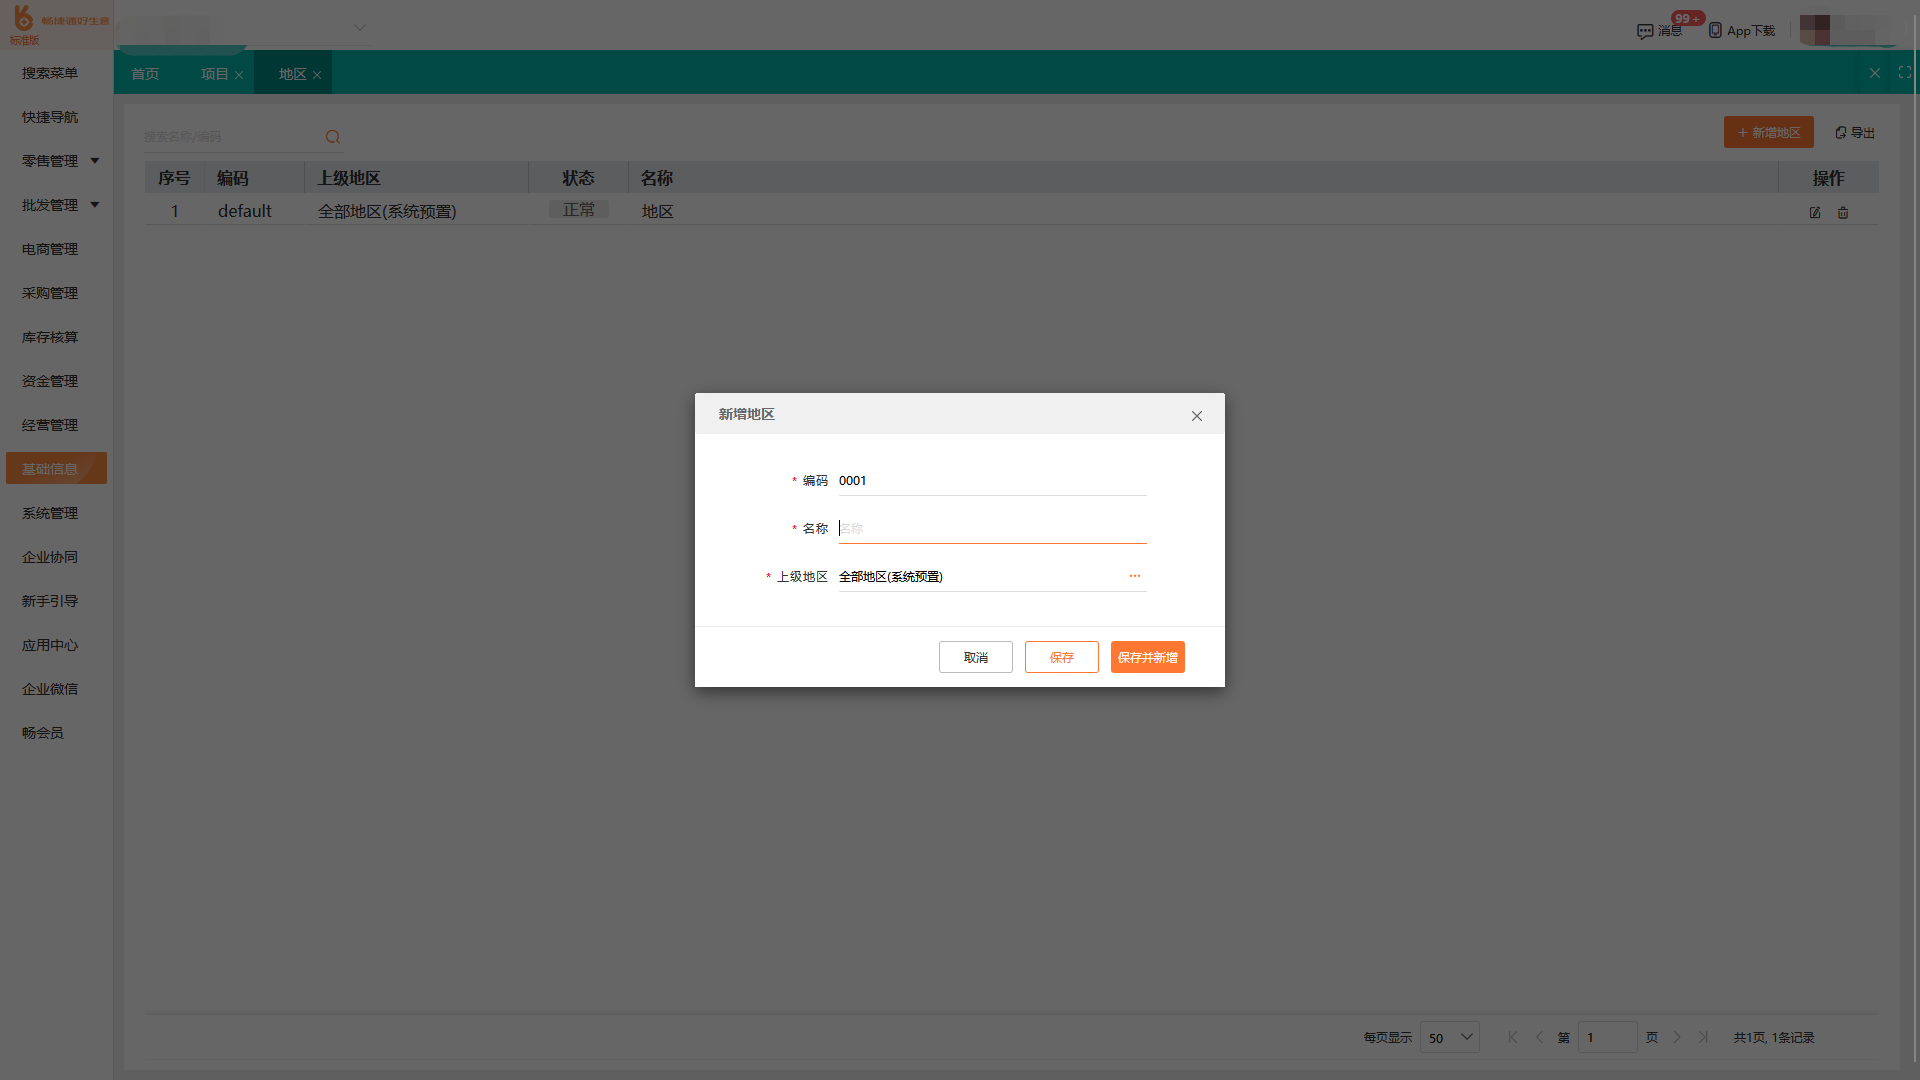
Task: Click the search magnifier icon
Action: 332,136
